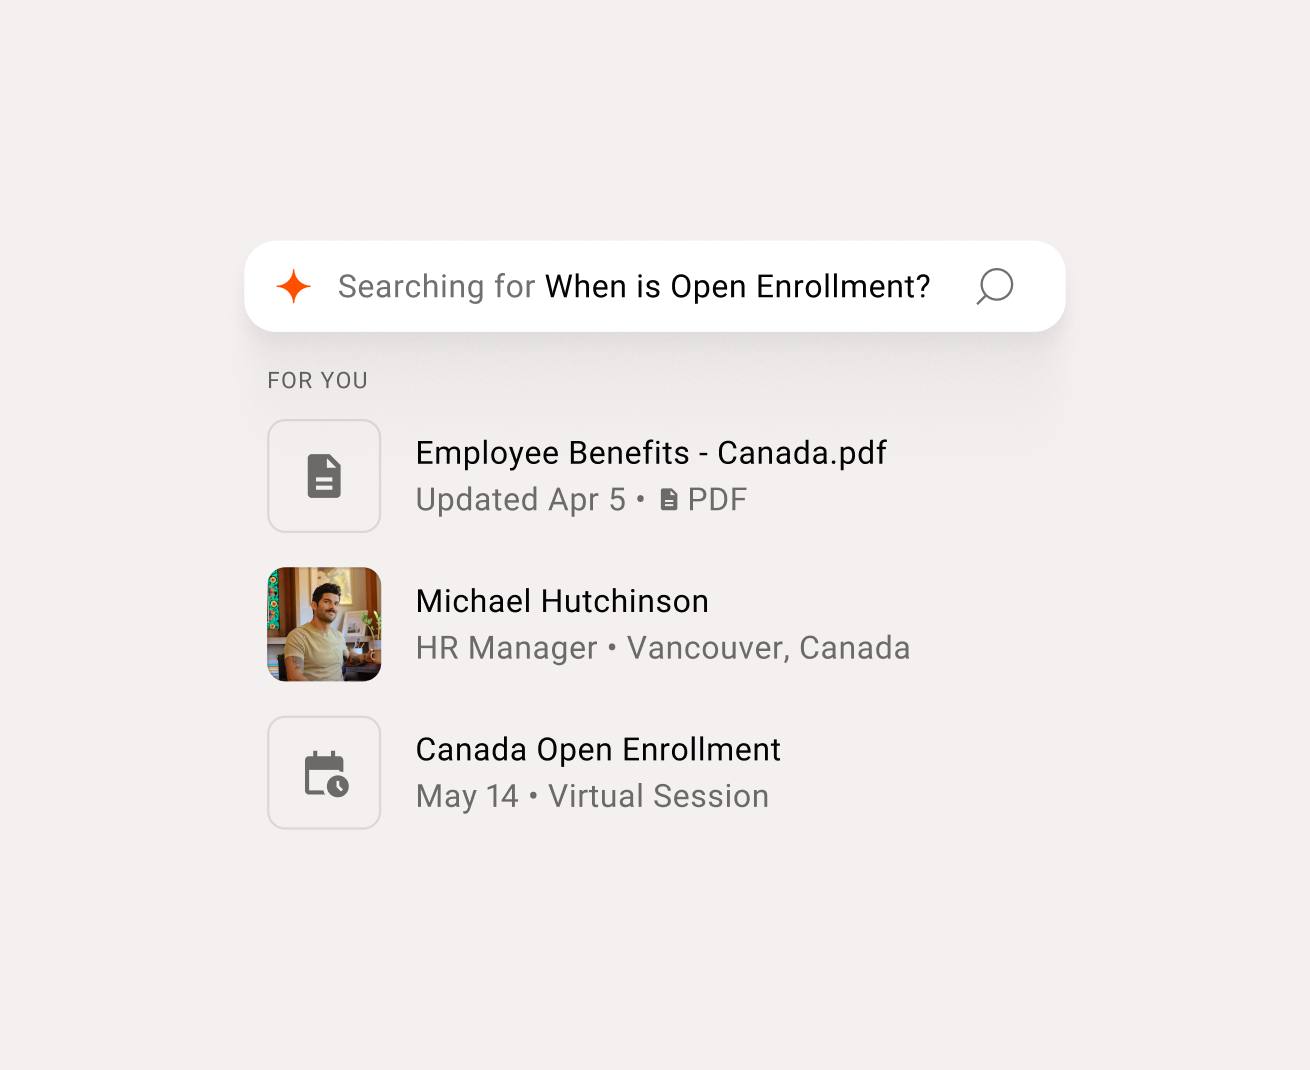
Task: Click the FOR YOU section header
Action: (x=317, y=380)
